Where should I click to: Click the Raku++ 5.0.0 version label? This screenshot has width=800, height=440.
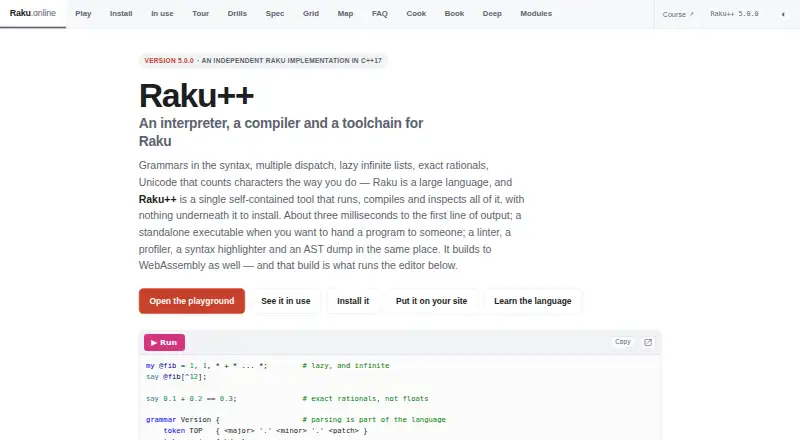pyautogui.click(x=734, y=14)
